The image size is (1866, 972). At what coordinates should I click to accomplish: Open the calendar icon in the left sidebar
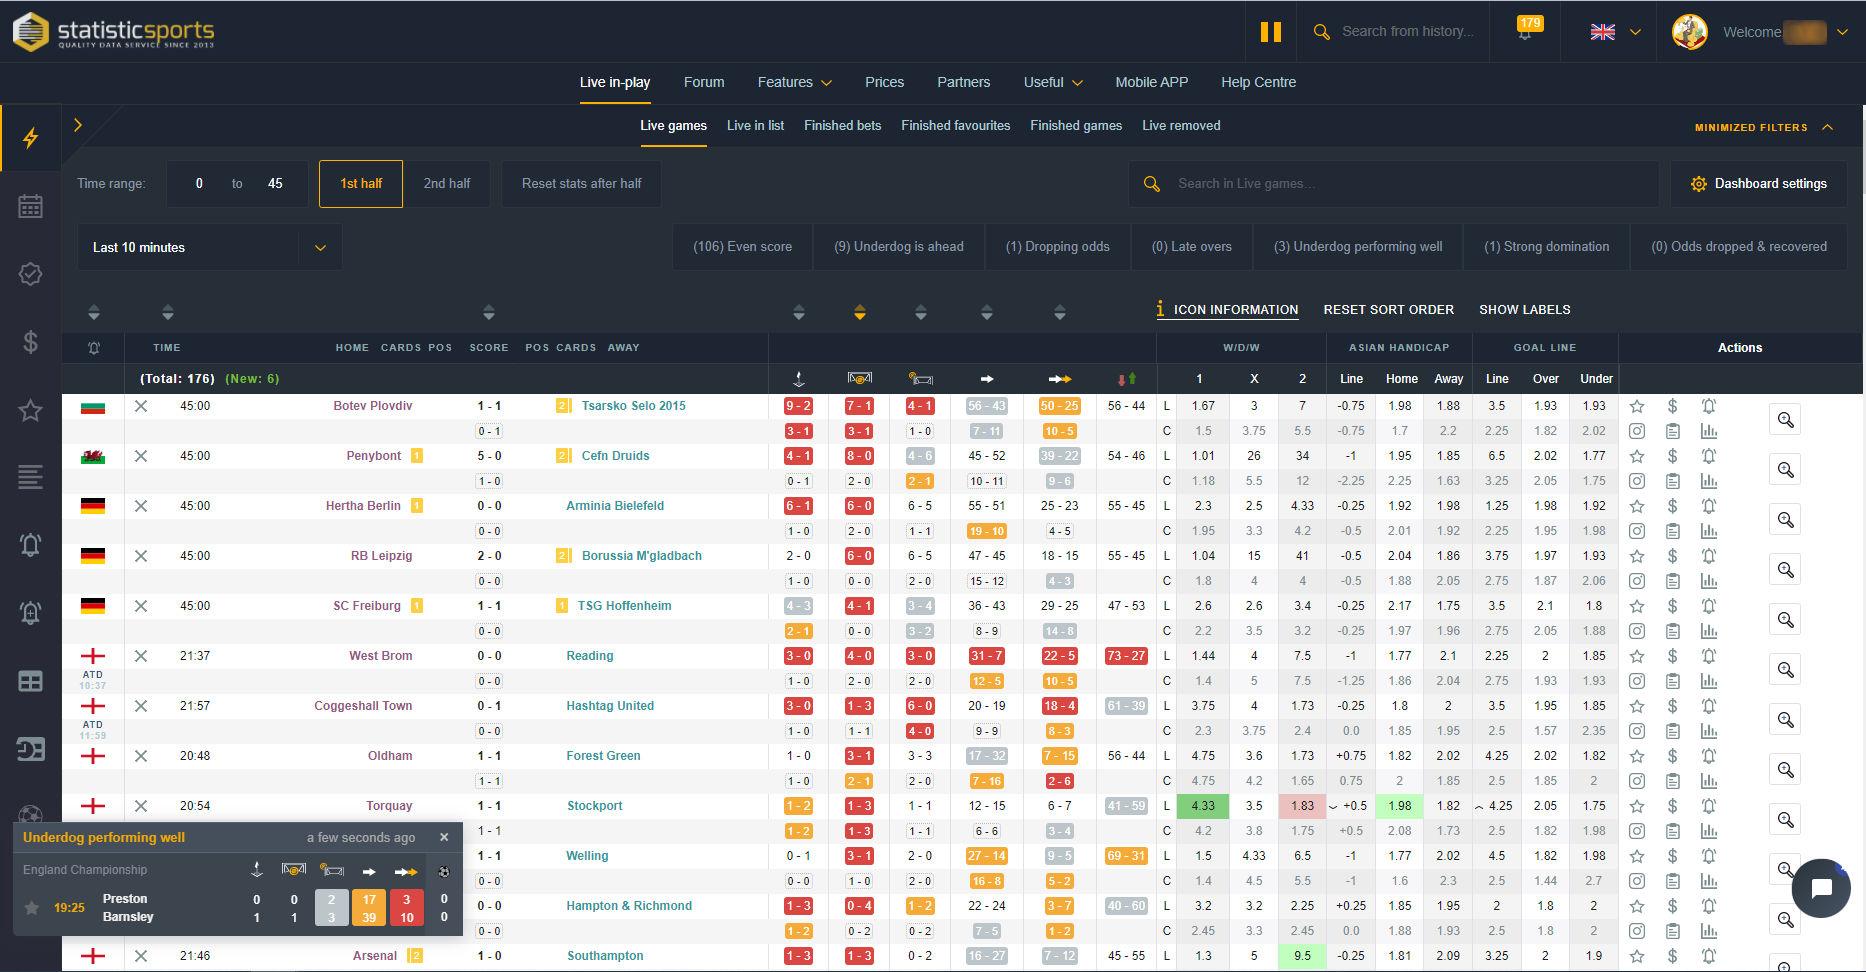point(30,206)
